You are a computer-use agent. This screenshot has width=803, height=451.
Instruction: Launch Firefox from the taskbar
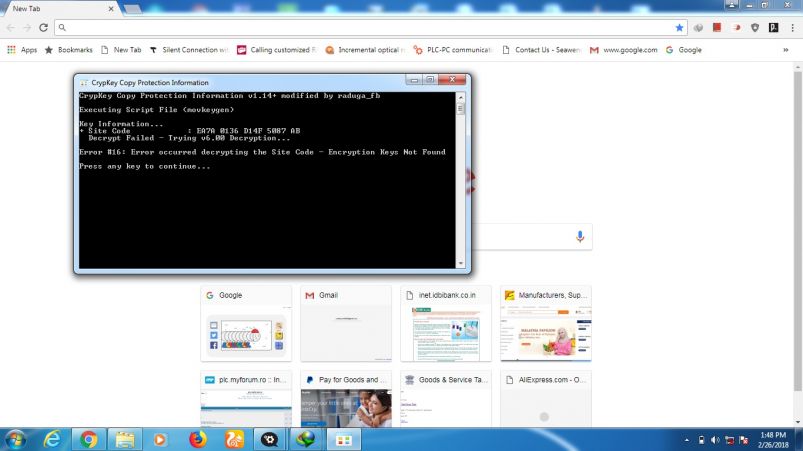point(197,439)
